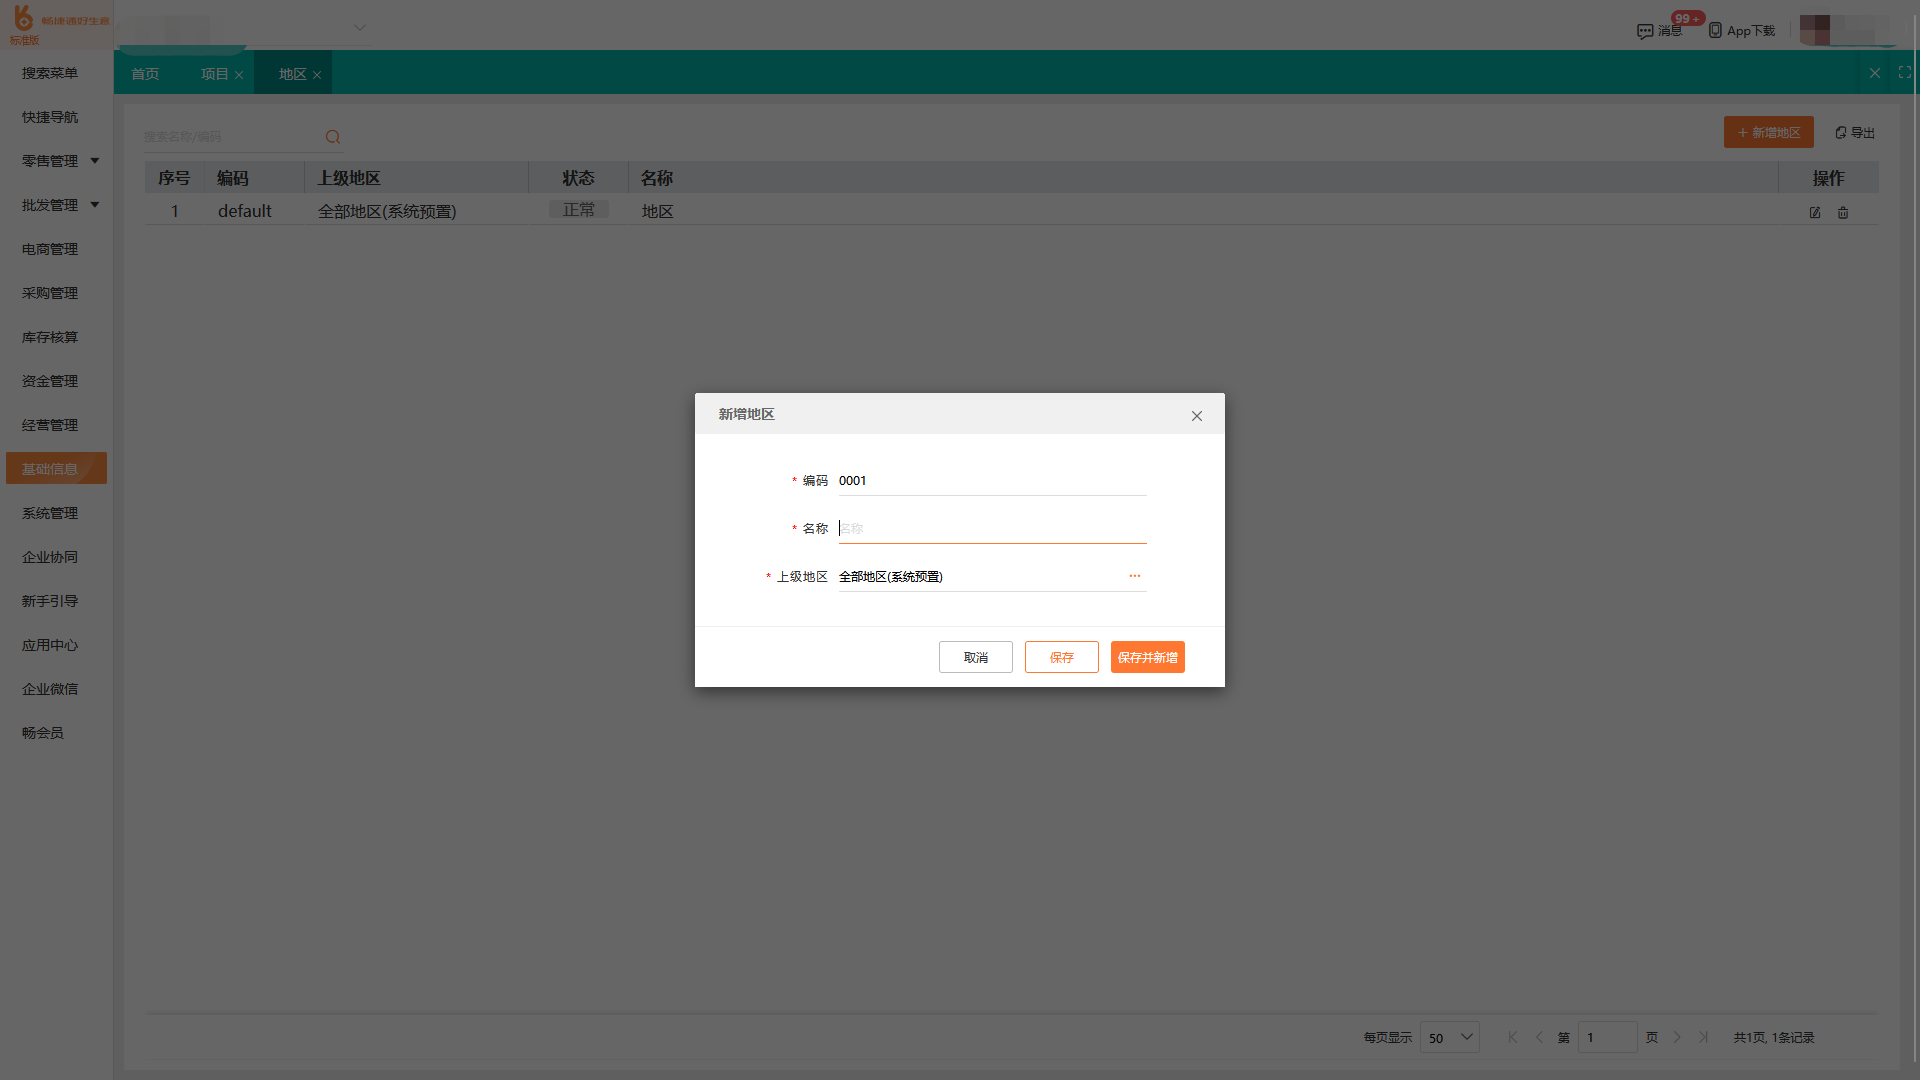The image size is (1920, 1080).
Task: Click 每页显示 50 records dropdown
Action: [1449, 1038]
